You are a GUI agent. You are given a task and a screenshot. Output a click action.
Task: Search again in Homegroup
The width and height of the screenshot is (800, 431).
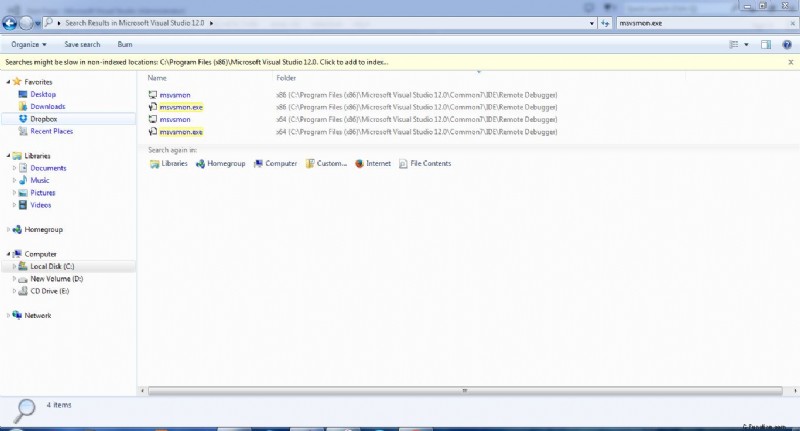(220, 163)
